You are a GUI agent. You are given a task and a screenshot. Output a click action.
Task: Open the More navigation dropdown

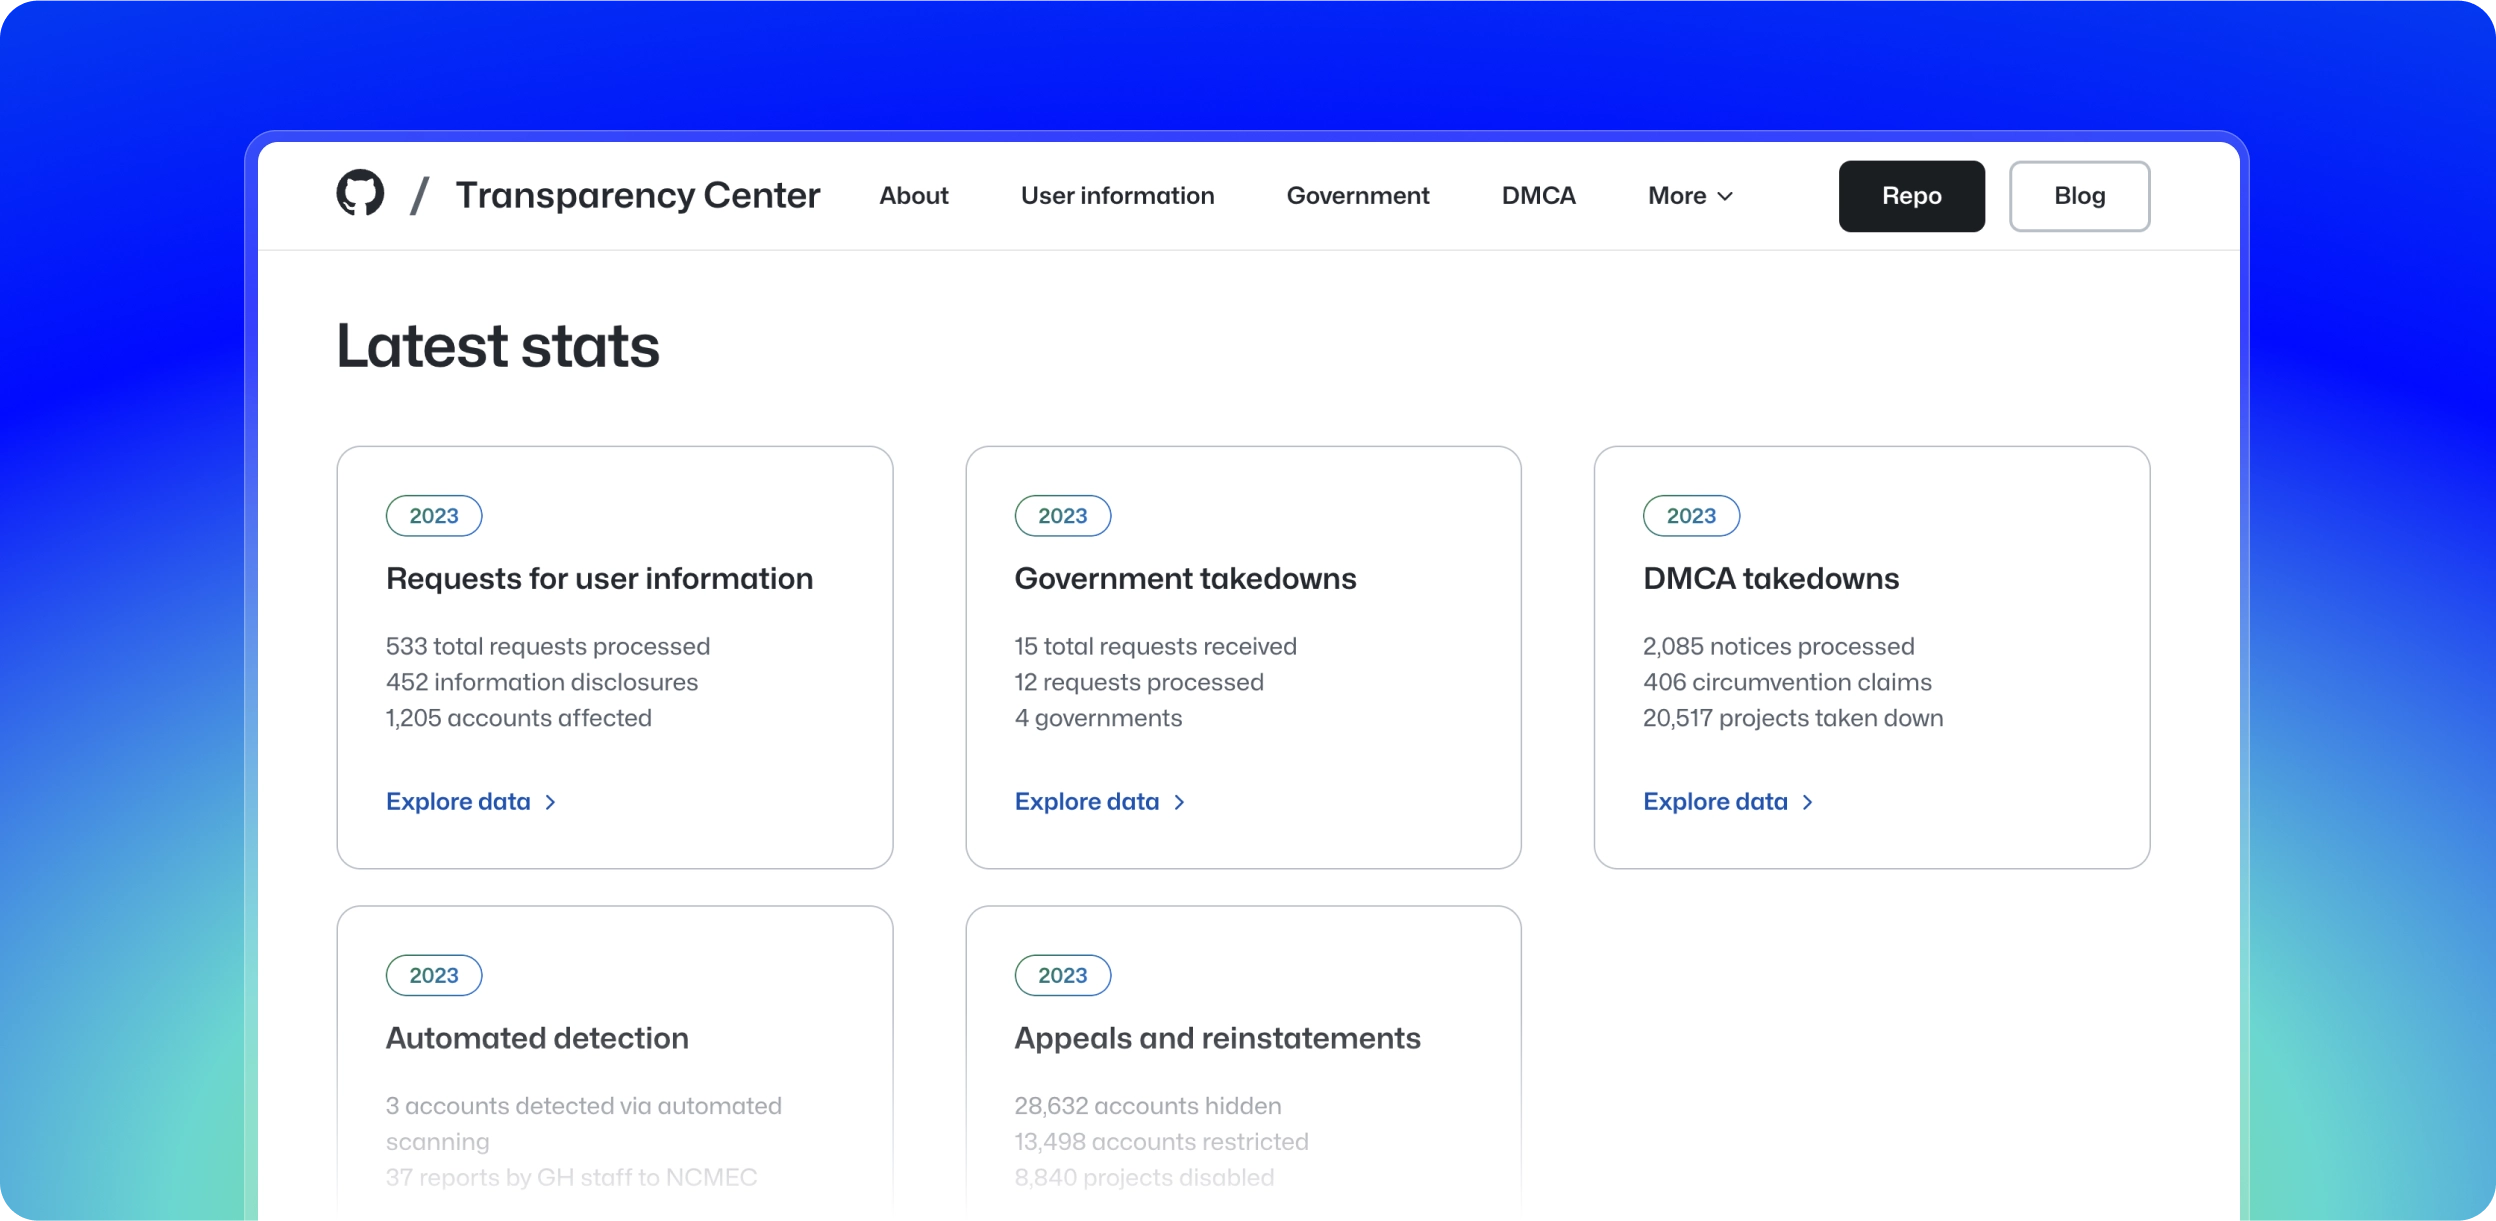click(1688, 195)
